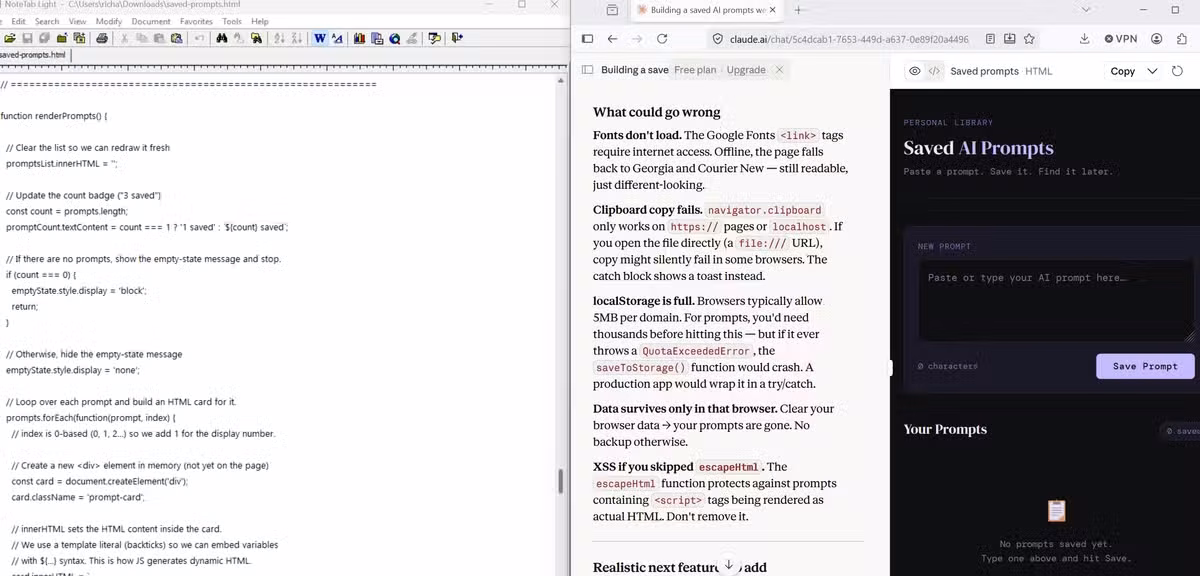Expand the dropdown chevron beside Copy

[1152, 71]
